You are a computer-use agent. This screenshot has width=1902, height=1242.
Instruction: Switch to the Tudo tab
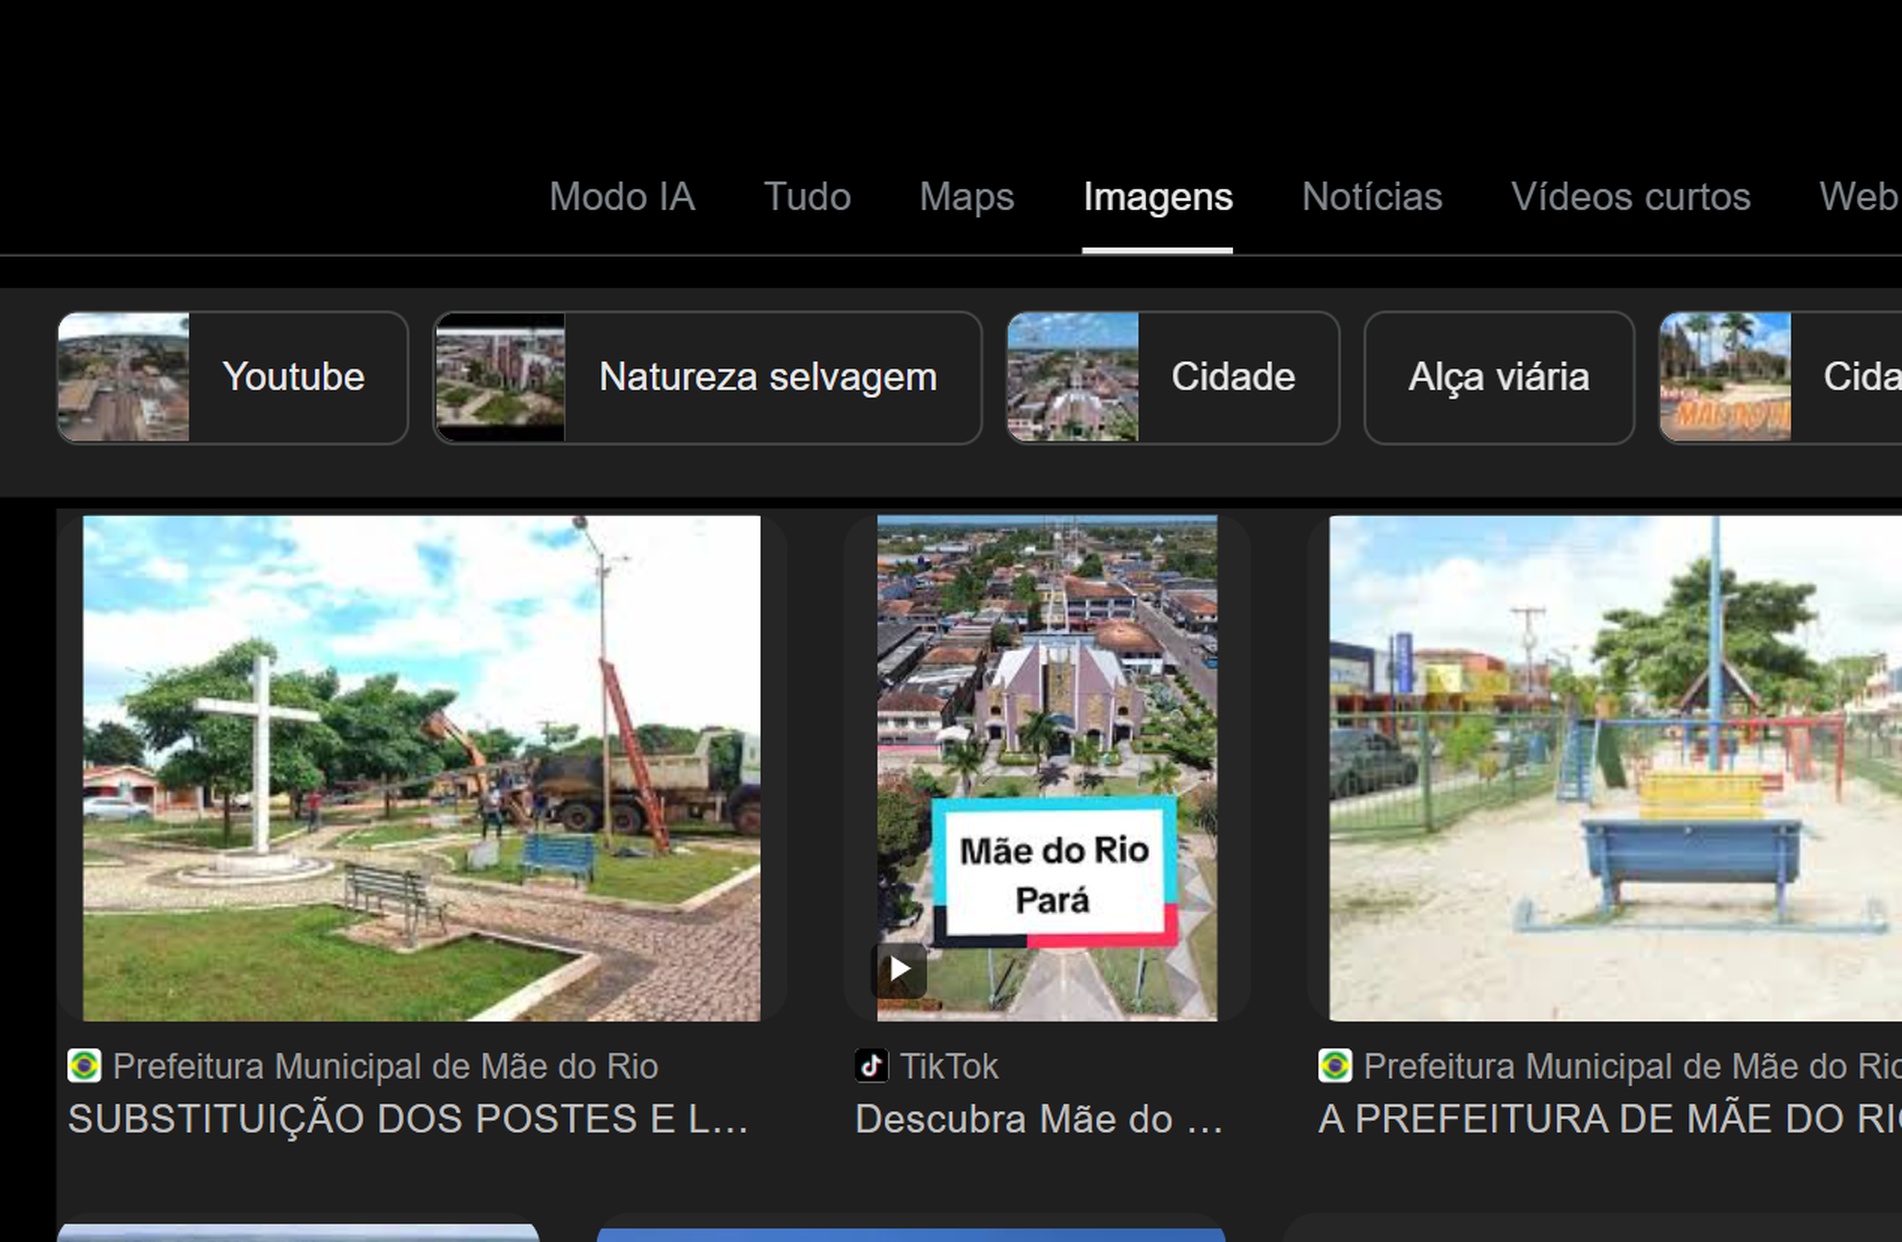(x=807, y=197)
